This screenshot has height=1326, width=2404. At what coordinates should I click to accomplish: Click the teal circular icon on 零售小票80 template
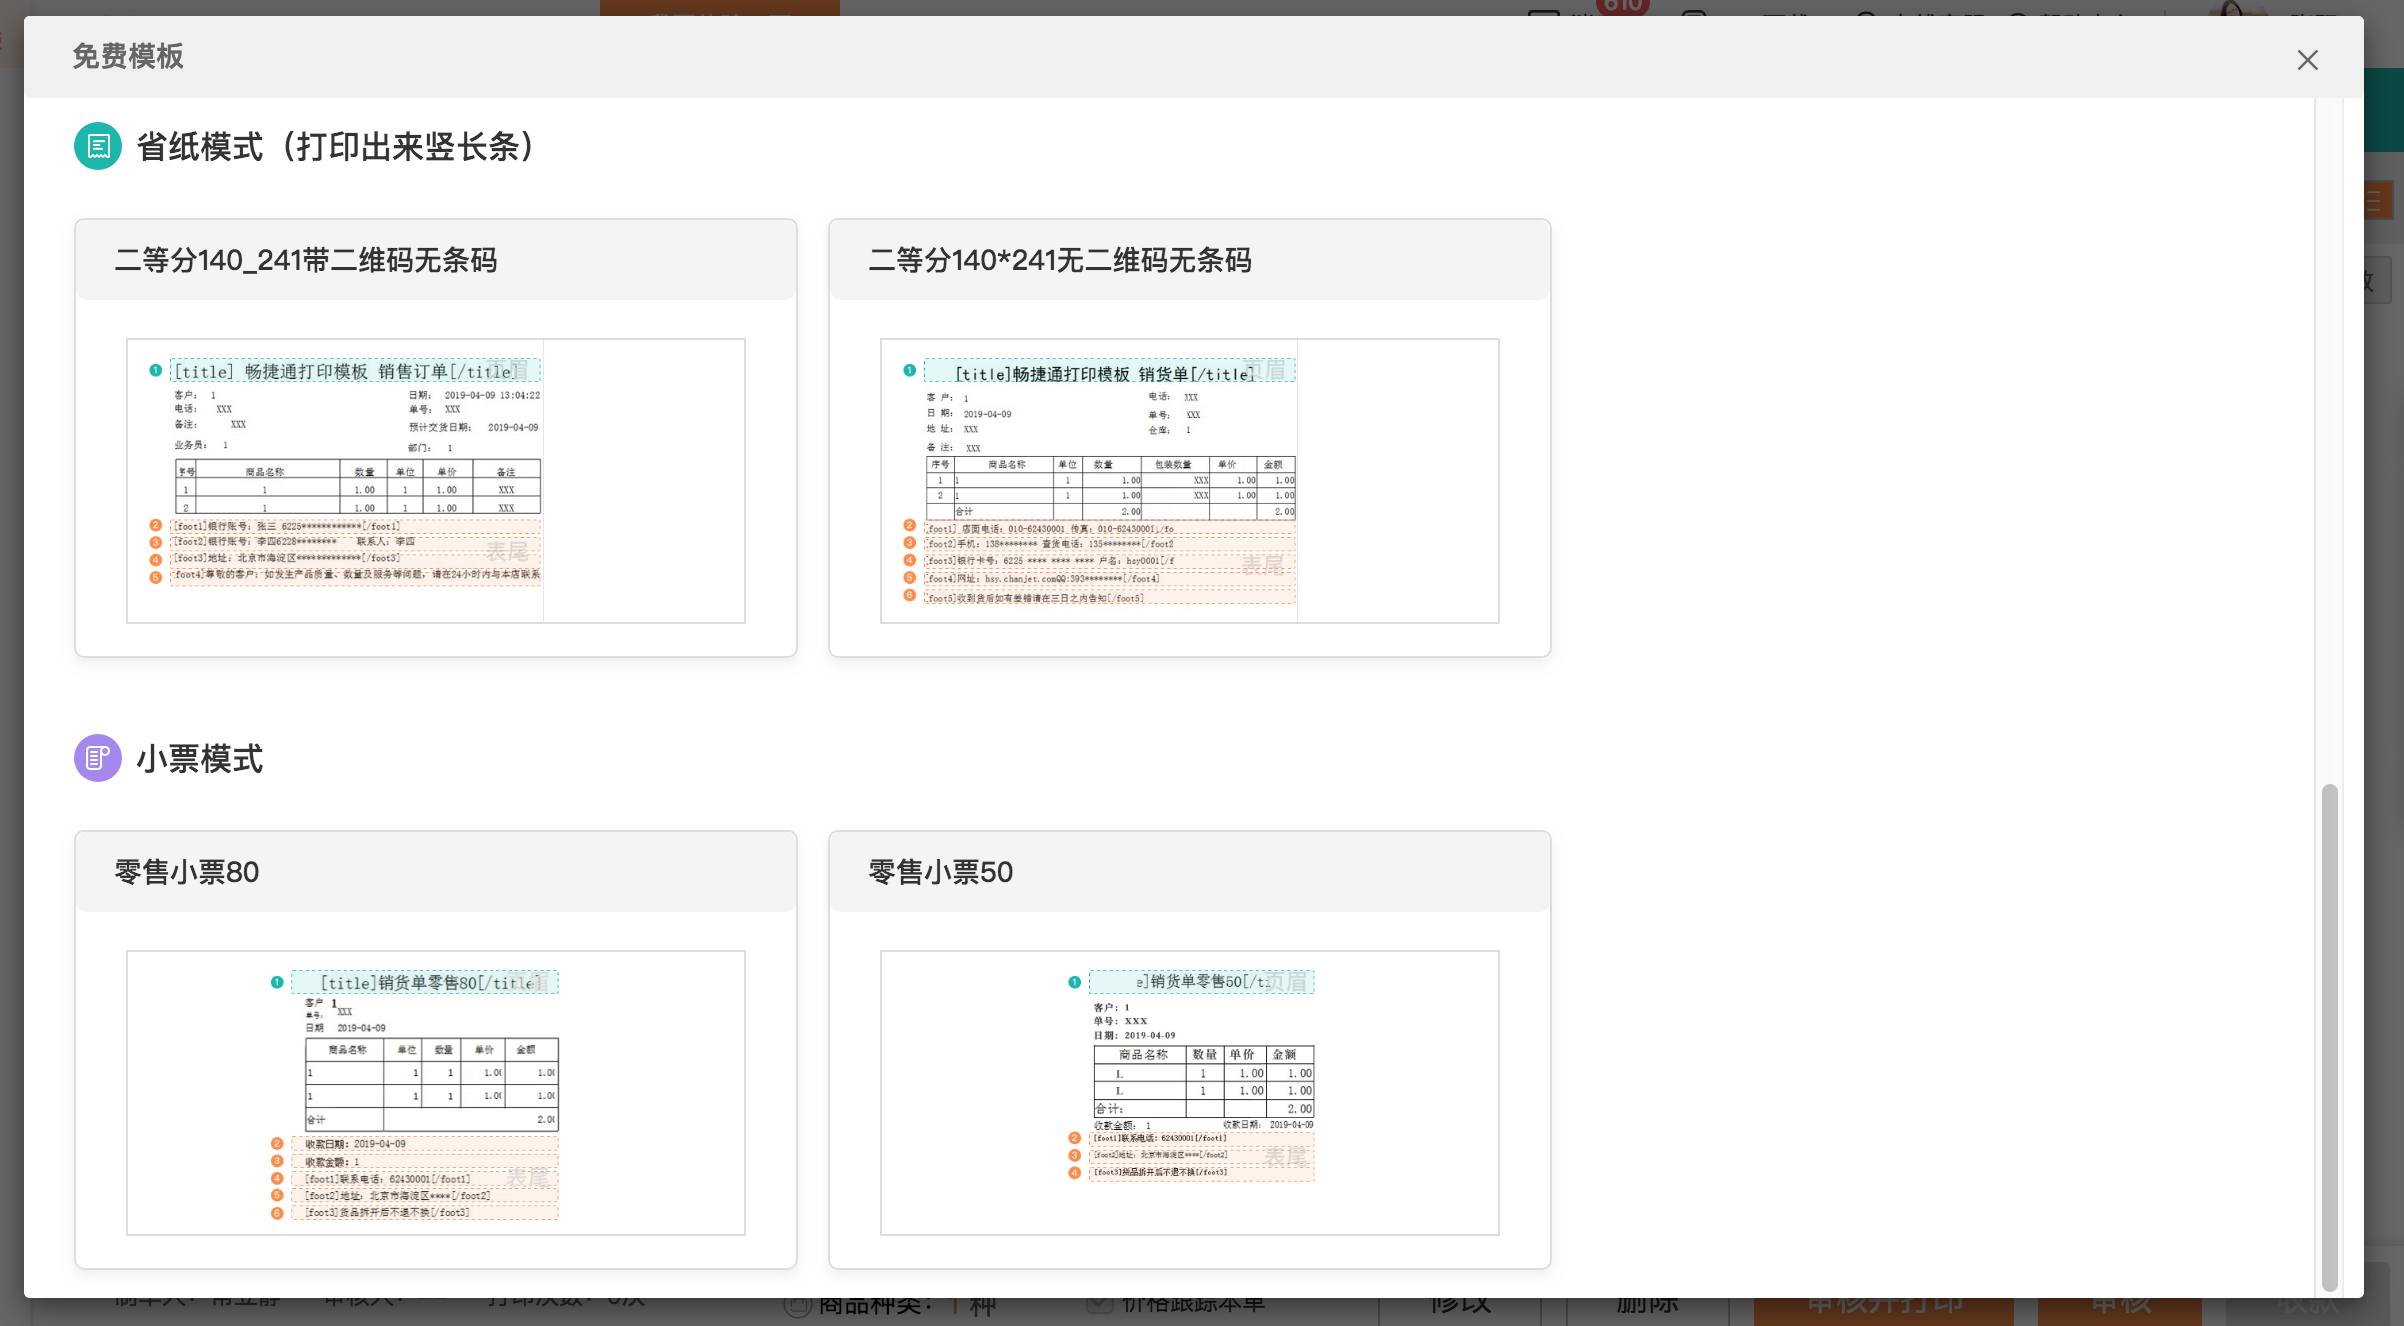pyautogui.click(x=277, y=981)
